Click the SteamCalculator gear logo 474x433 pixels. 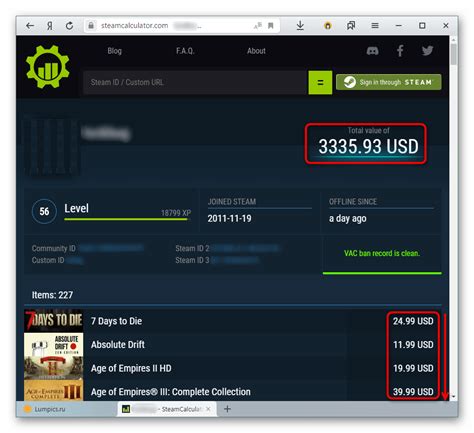[x=48, y=67]
